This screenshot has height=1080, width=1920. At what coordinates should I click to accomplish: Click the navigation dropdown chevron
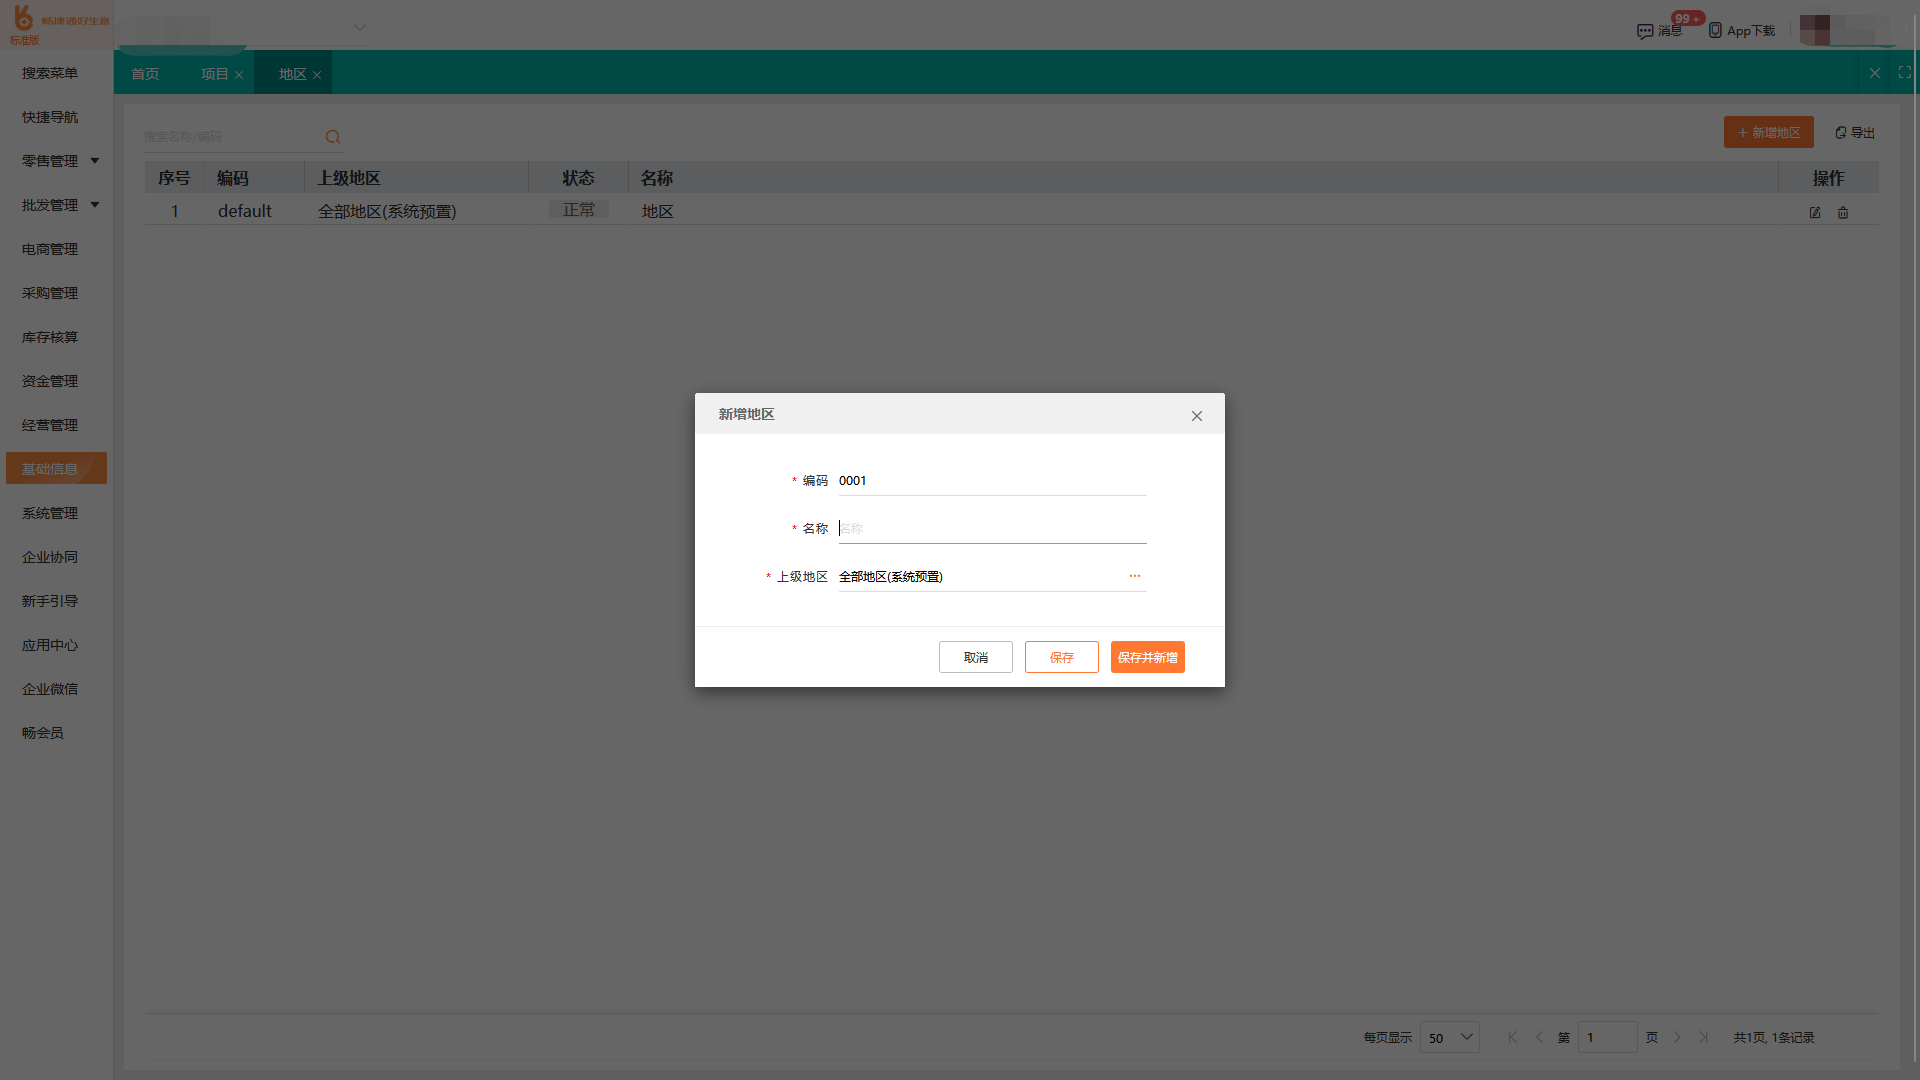coord(359,28)
